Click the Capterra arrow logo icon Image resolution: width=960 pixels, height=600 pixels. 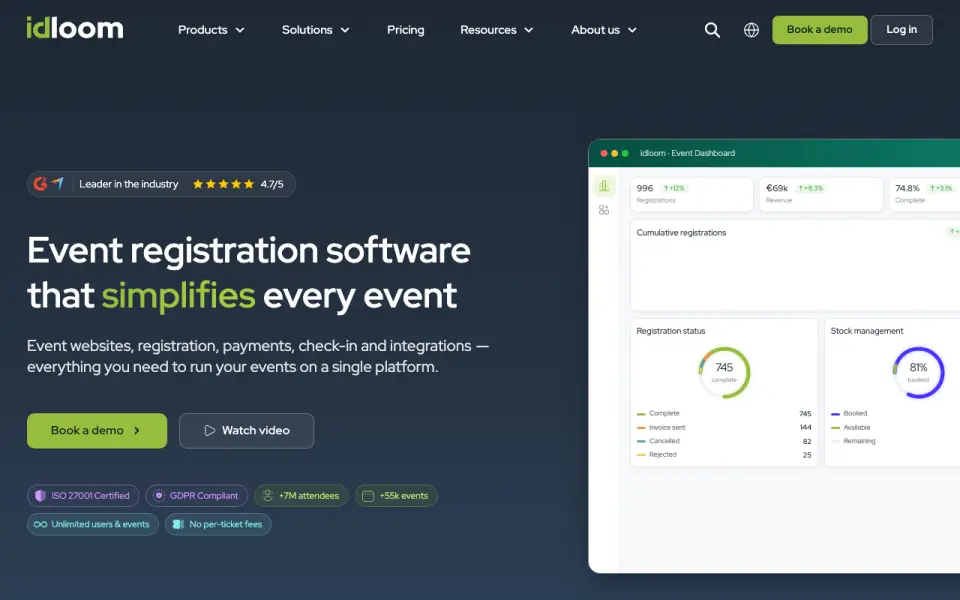coord(58,183)
